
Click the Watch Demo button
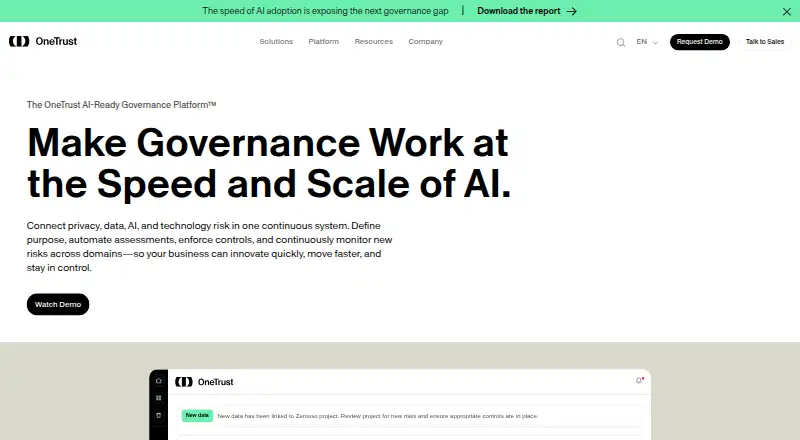pyautogui.click(x=58, y=304)
